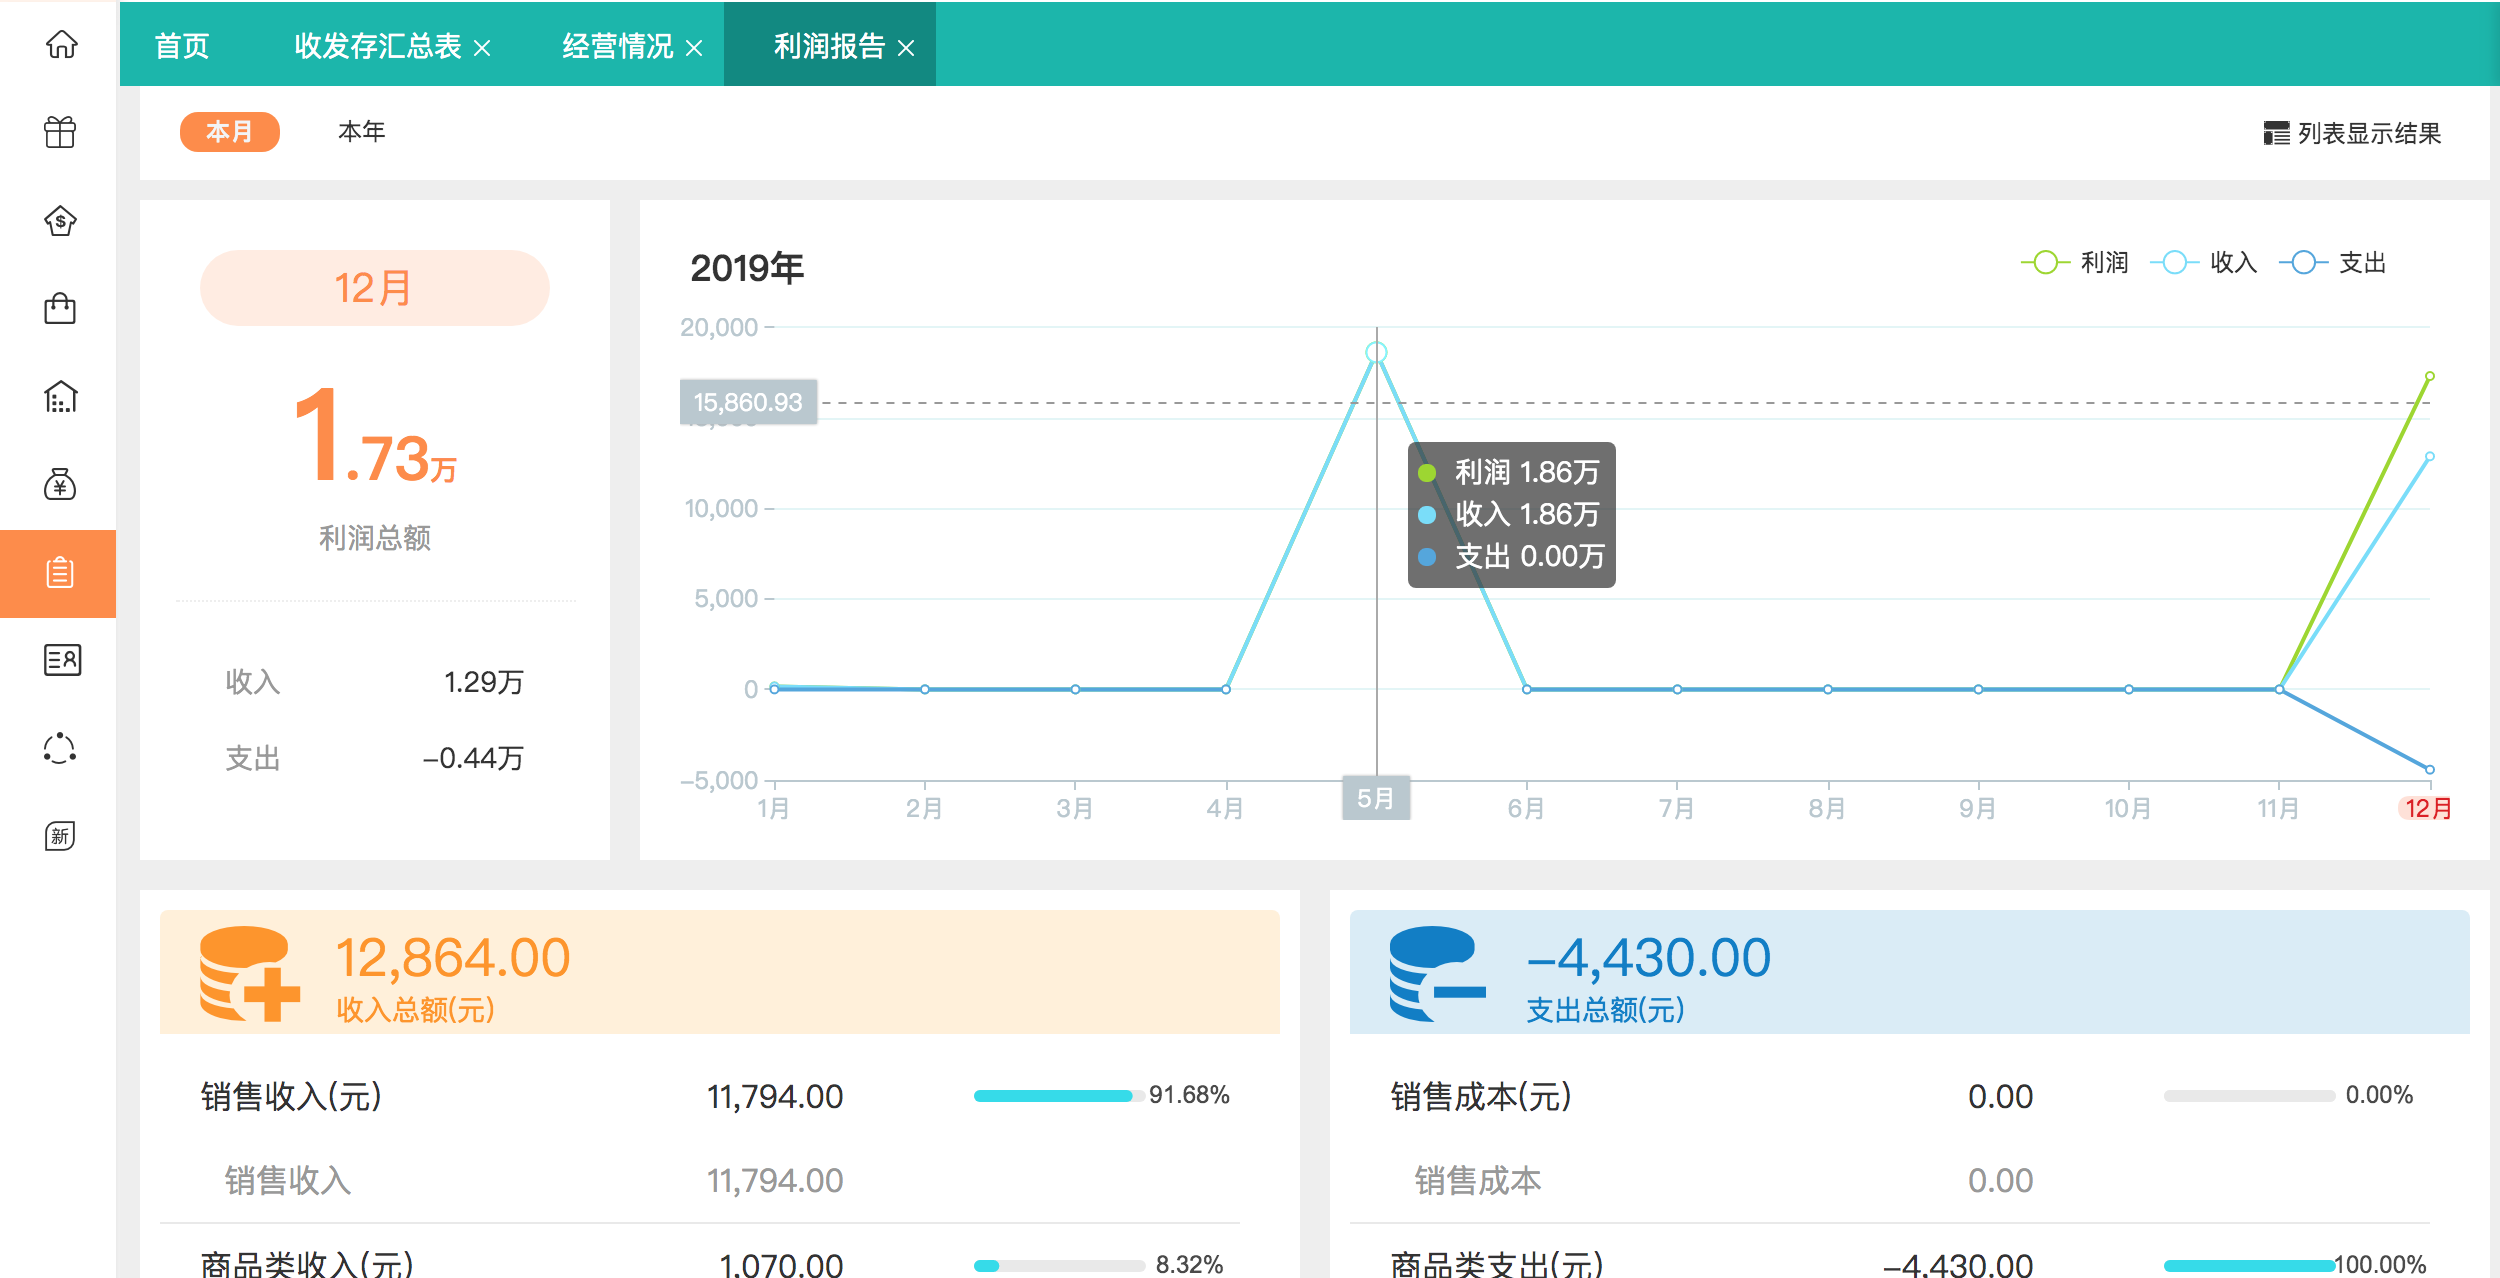
Task: Click the home icon in sidebar
Action: coord(60,44)
